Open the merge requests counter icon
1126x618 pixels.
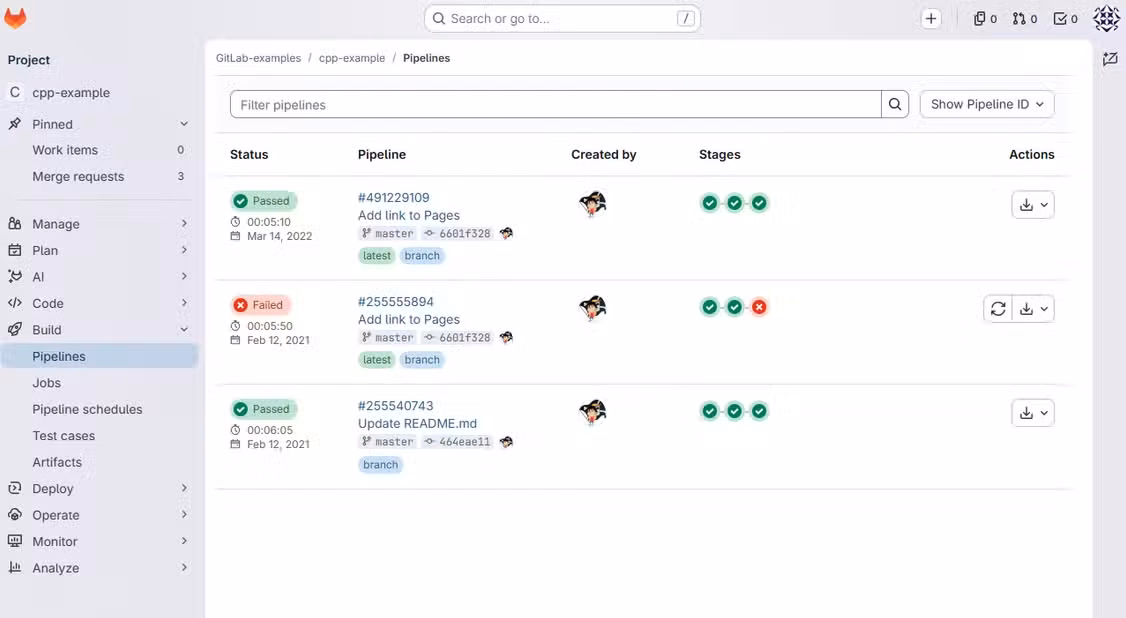coord(1025,19)
